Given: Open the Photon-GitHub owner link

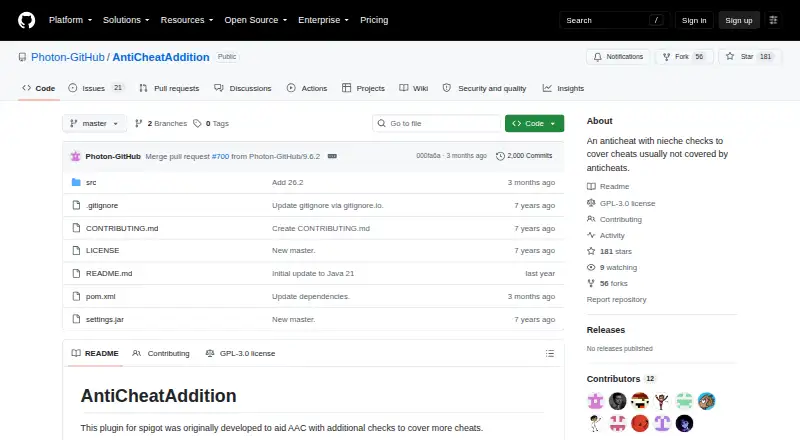Looking at the screenshot, I should 68,57.
